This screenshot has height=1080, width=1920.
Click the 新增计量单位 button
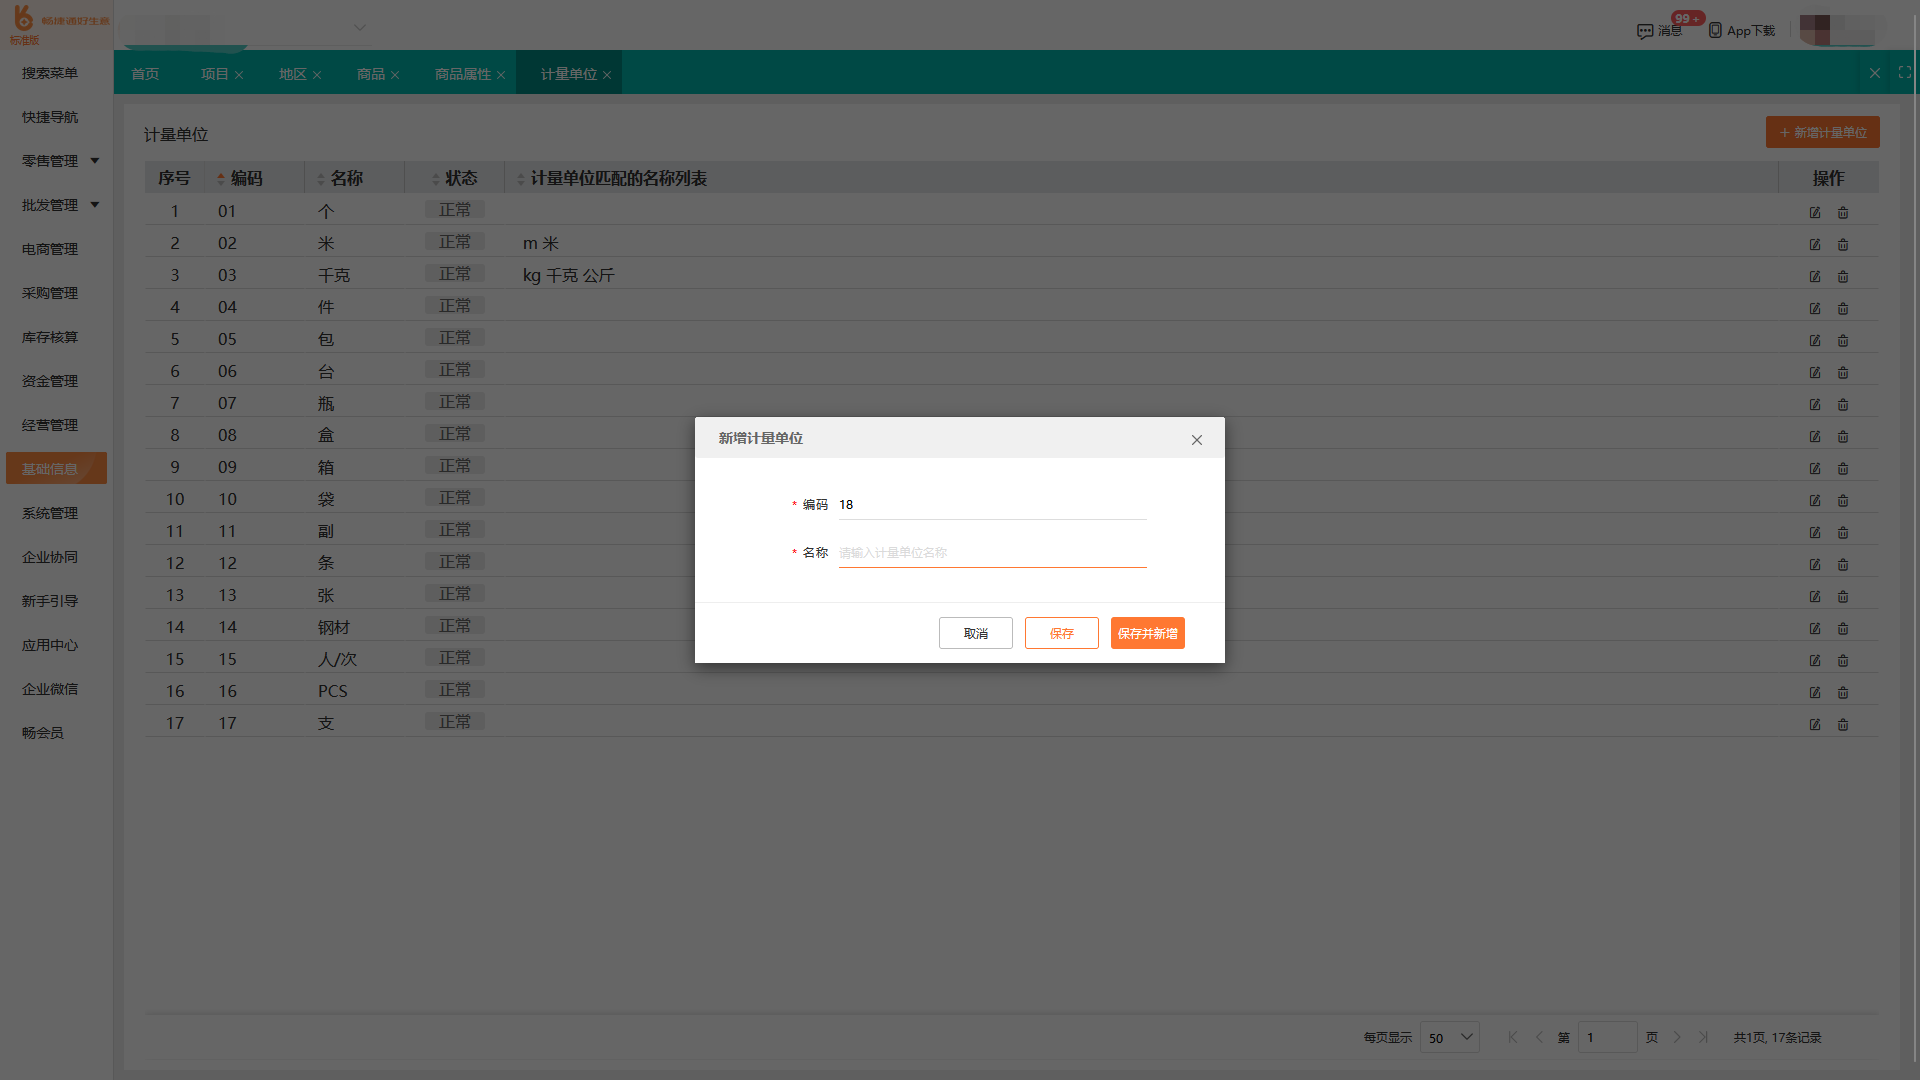[x=1822, y=132]
